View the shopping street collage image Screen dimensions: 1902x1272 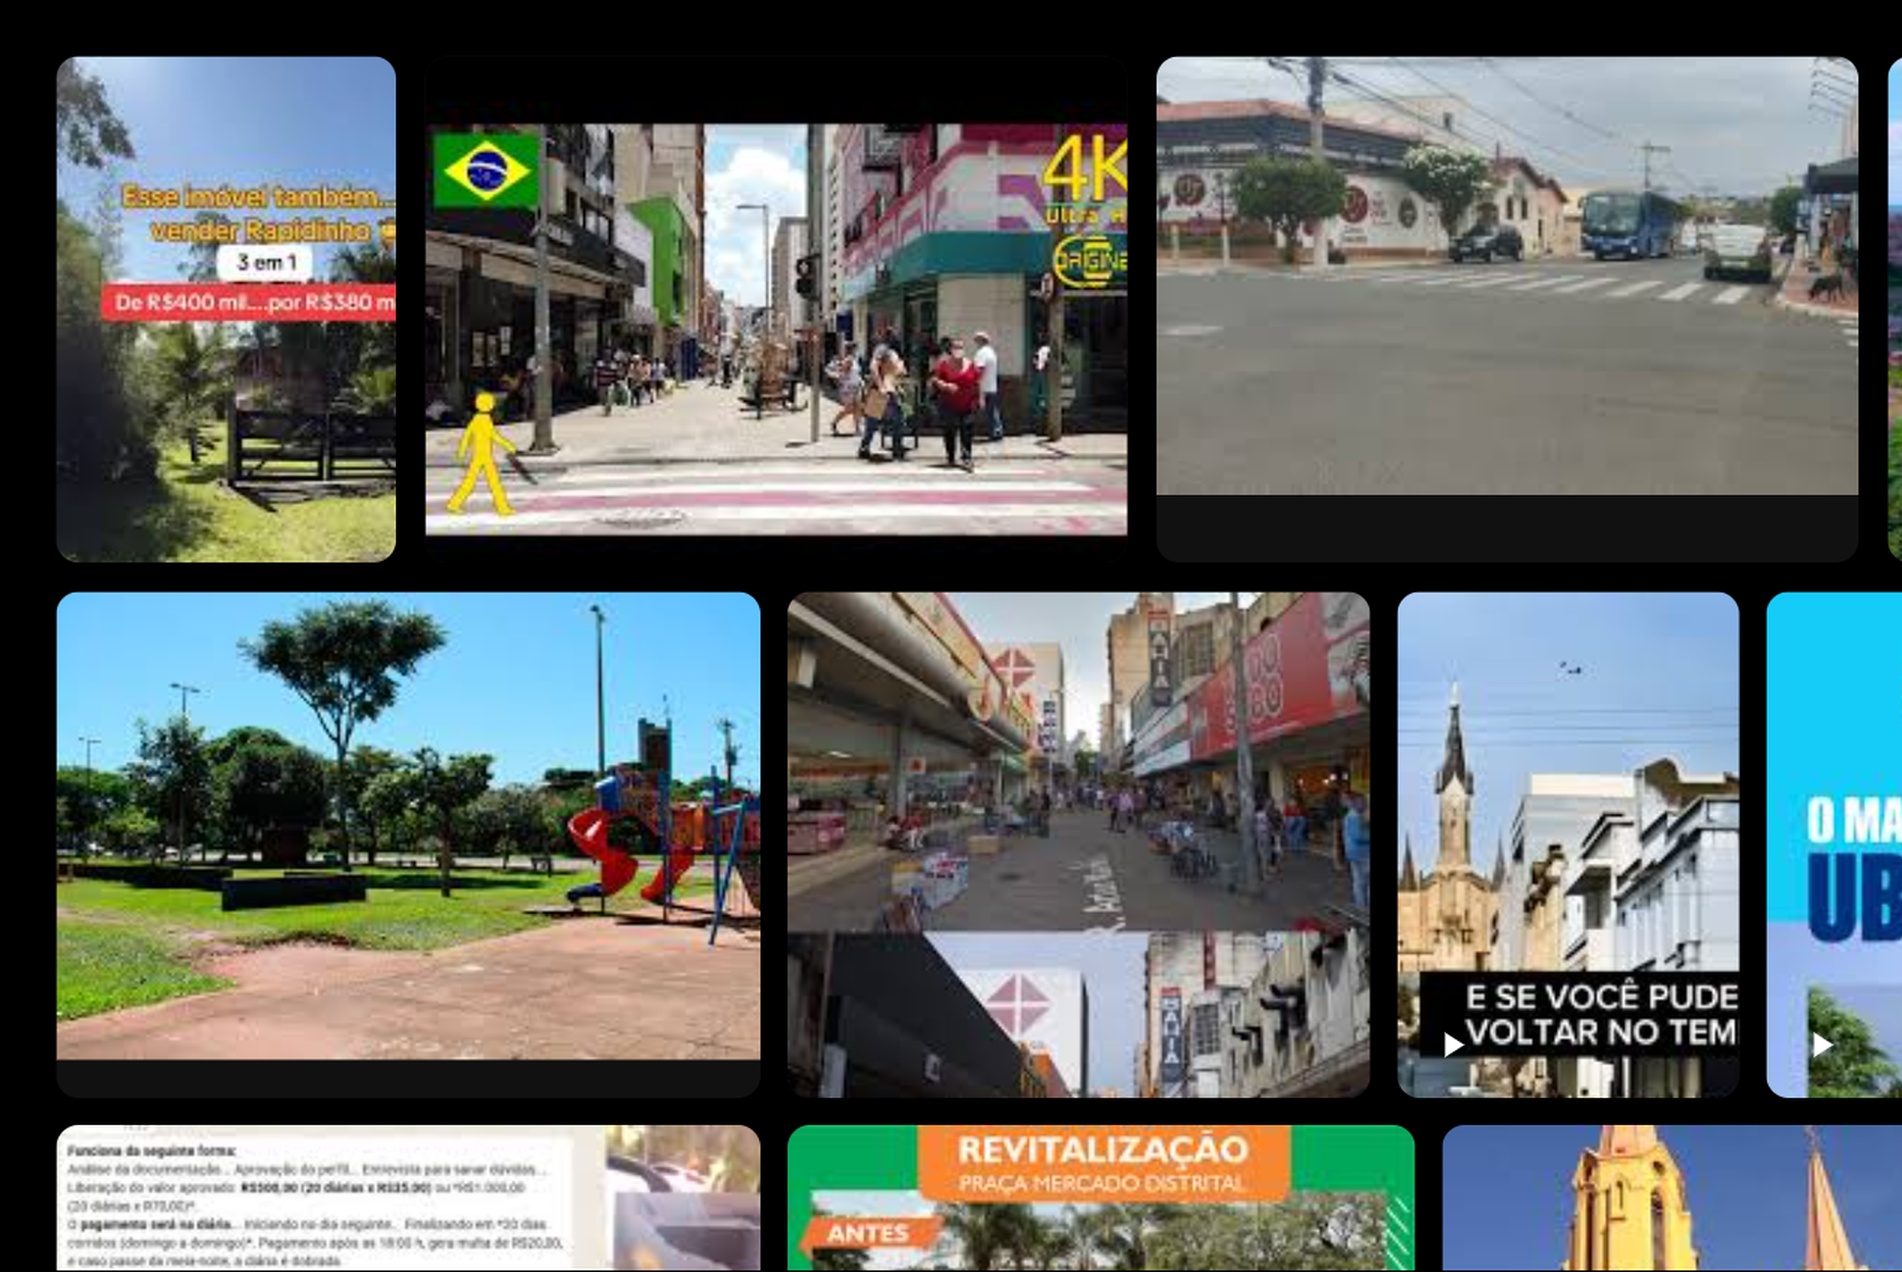tap(1078, 844)
